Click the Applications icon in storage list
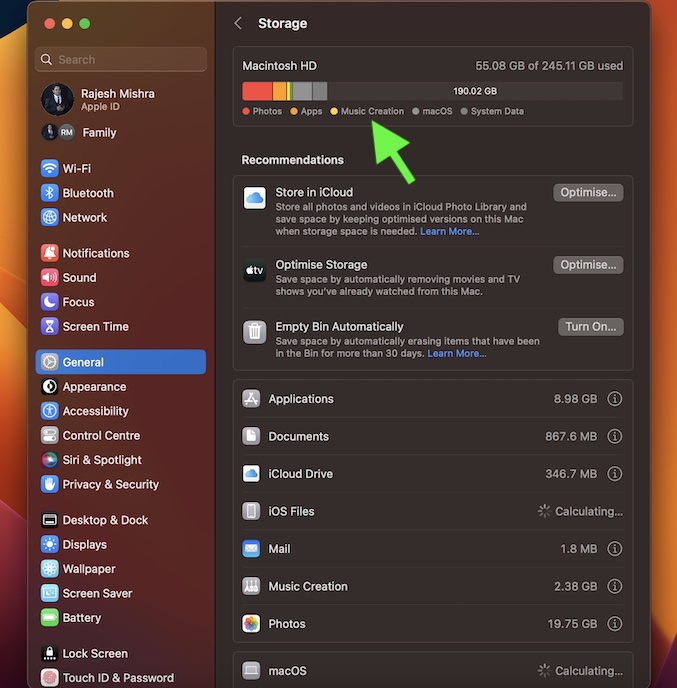This screenshot has width=677, height=688. click(x=251, y=399)
